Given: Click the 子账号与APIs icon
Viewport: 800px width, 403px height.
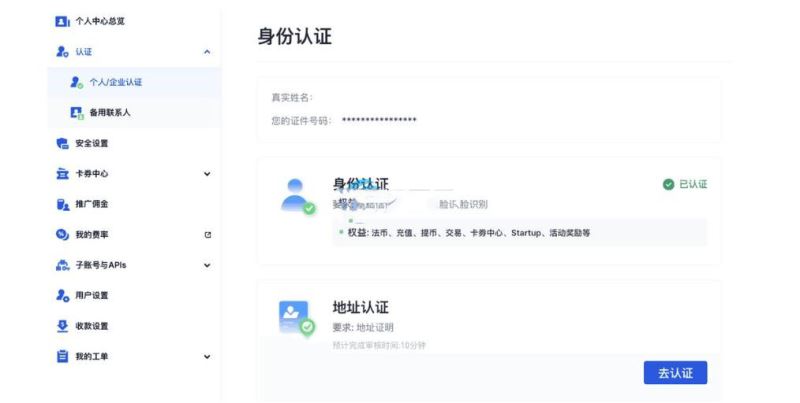Looking at the screenshot, I should 62,266.
